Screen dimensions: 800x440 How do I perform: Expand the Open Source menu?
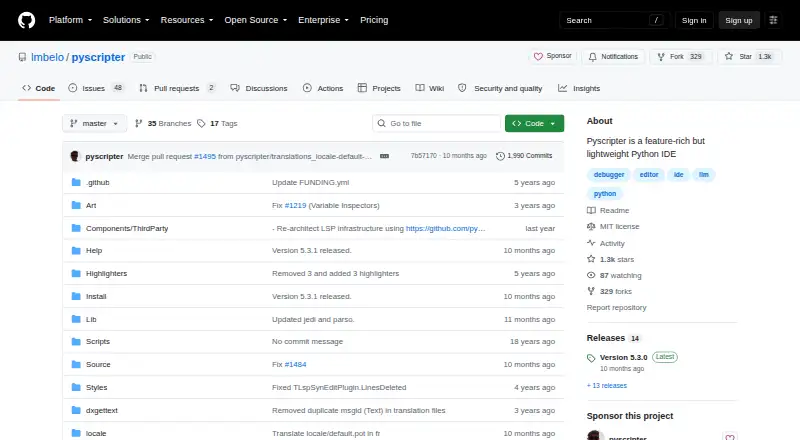pyautogui.click(x=256, y=20)
